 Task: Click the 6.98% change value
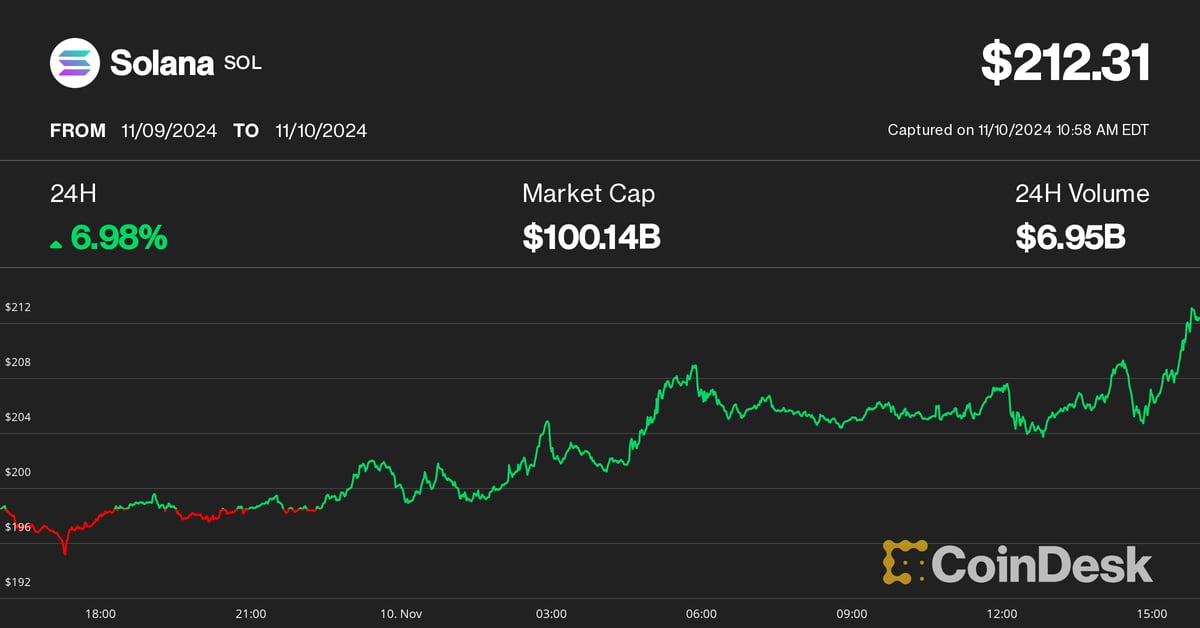(117, 238)
